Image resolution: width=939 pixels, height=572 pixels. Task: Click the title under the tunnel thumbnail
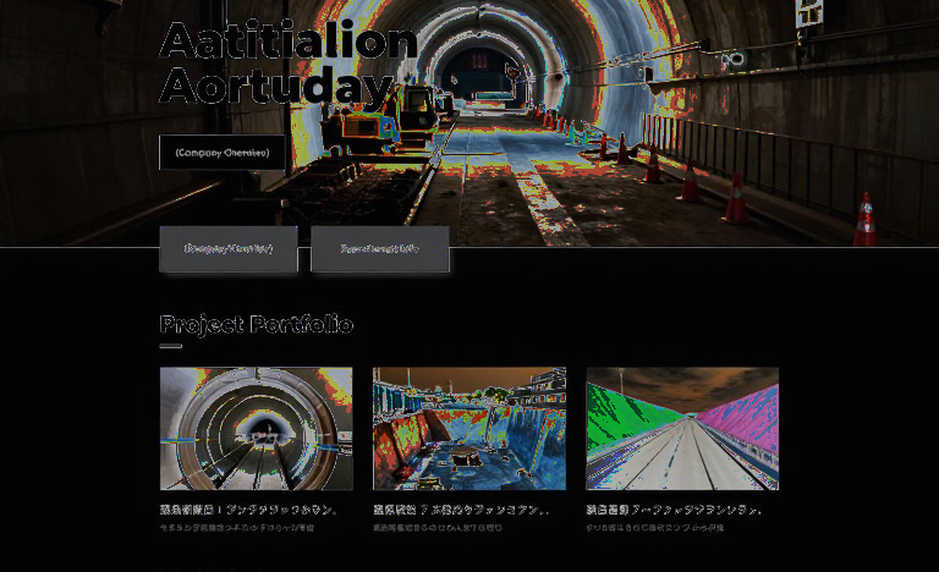pos(249,510)
